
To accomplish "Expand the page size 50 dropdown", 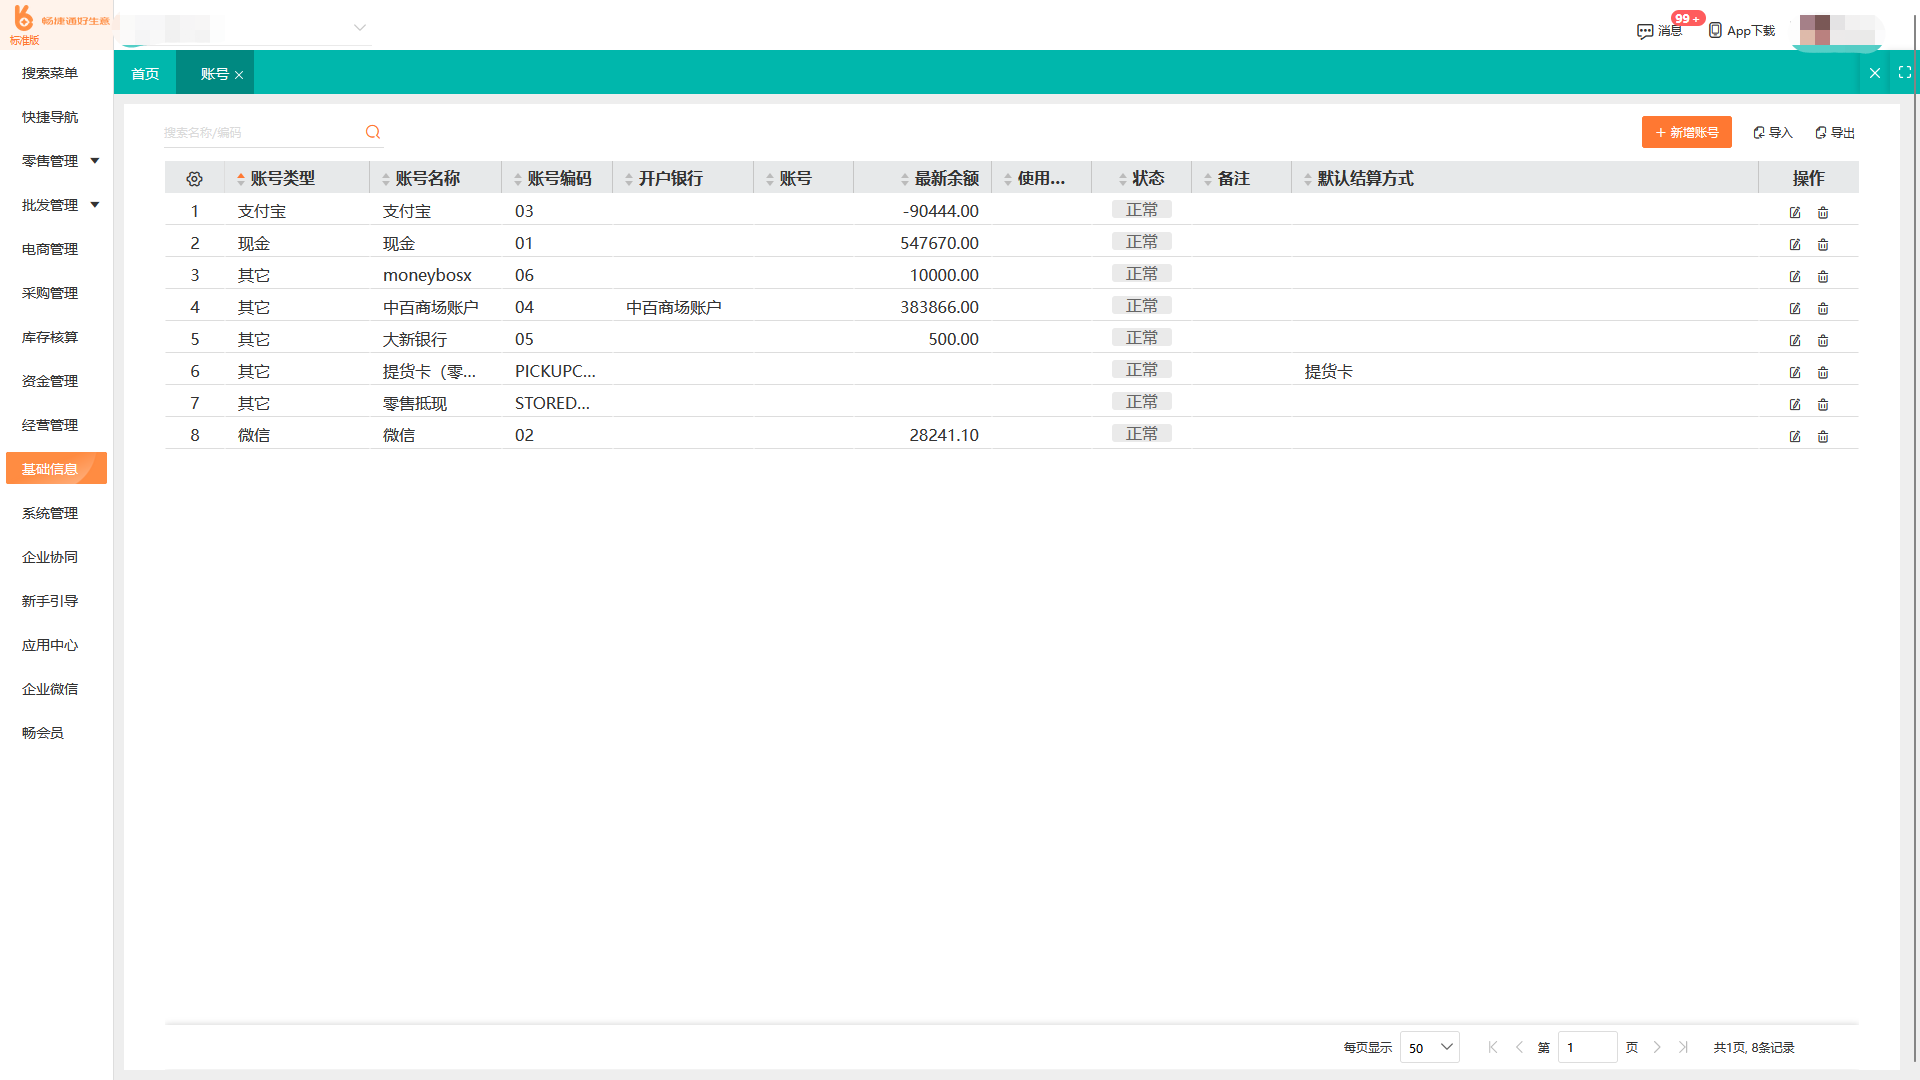I will pos(1429,1047).
